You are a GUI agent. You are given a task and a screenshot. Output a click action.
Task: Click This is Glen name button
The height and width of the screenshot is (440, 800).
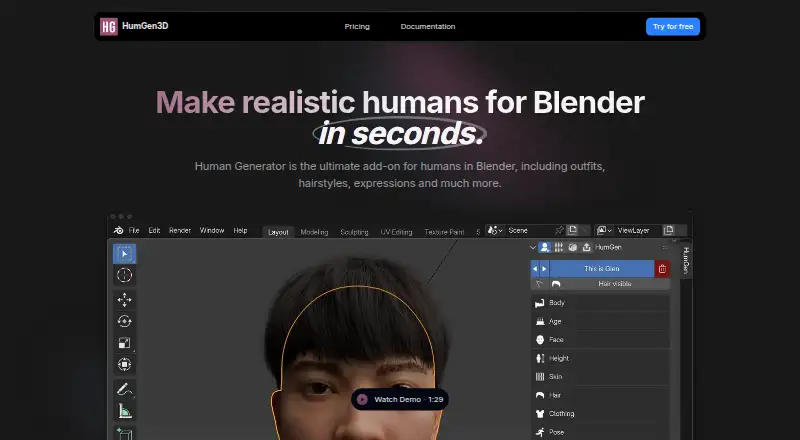tap(602, 269)
